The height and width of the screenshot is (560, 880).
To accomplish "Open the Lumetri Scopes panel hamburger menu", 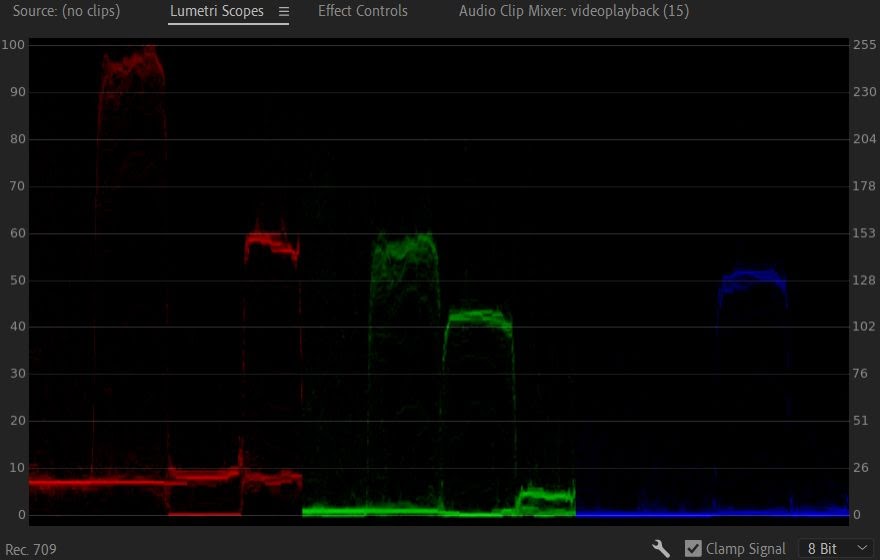I will click(x=284, y=11).
